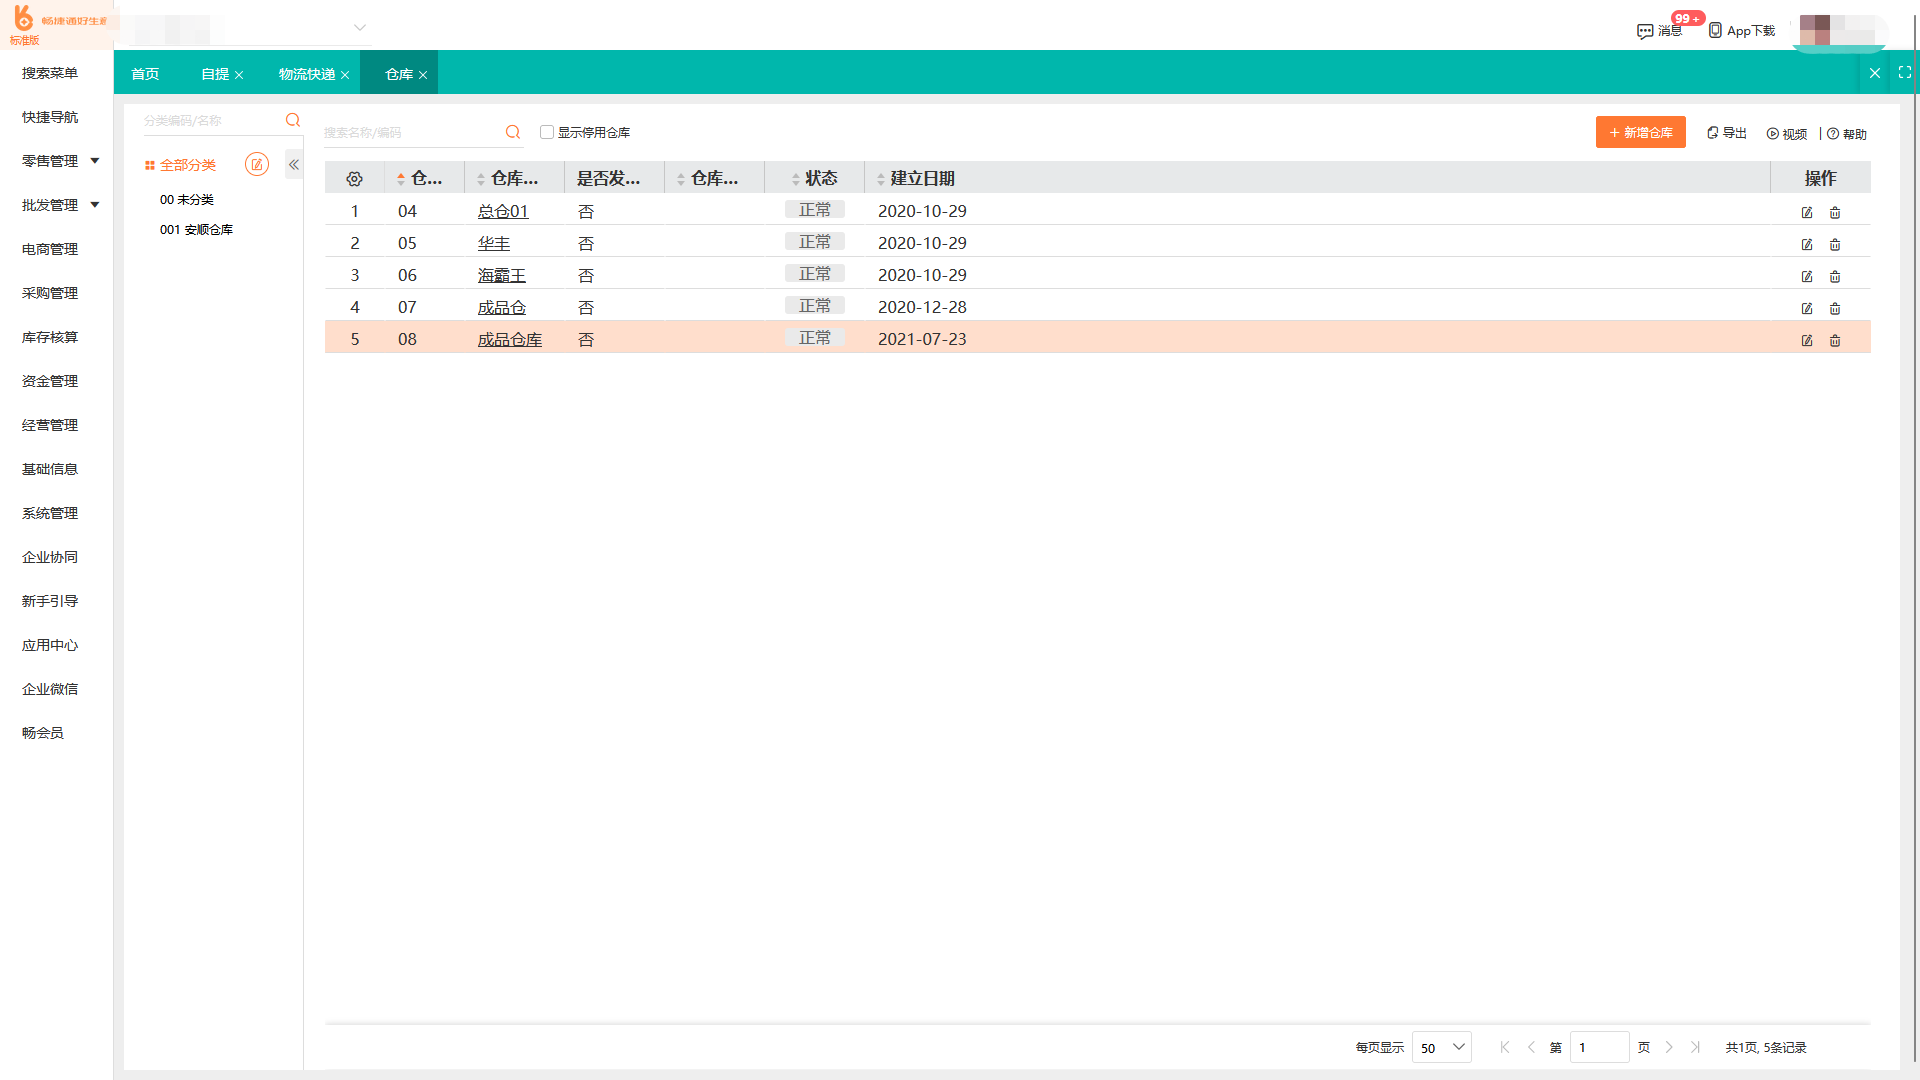Click the delete icon for 华丰 row
Image resolution: width=1920 pixels, height=1080 pixels.
pos(1836,243)
